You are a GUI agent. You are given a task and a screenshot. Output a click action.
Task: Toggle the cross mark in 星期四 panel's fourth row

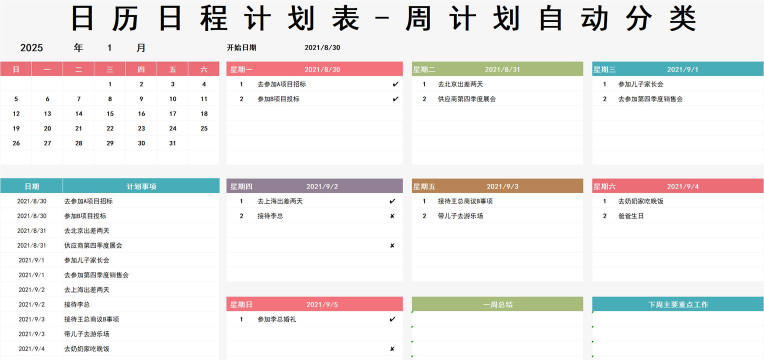[392, 246]
